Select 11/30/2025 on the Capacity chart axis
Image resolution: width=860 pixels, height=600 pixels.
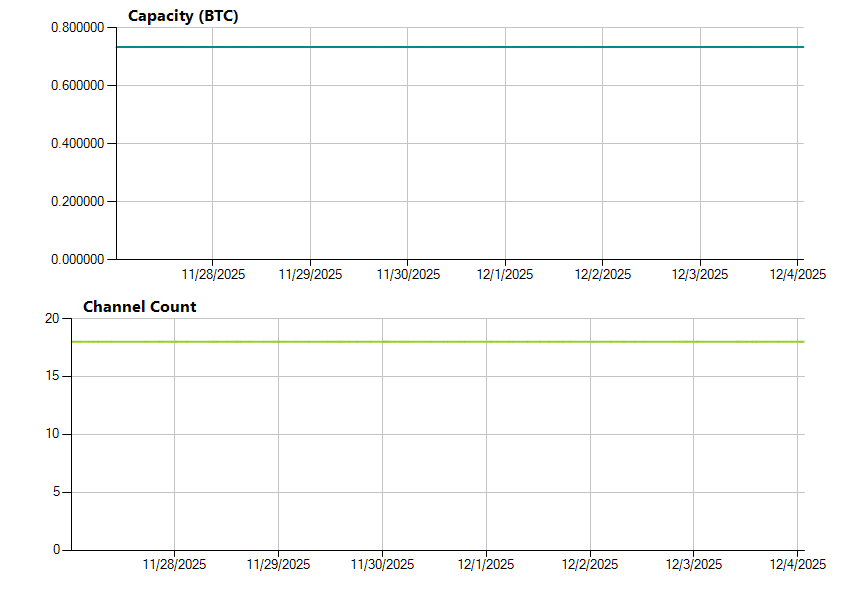point(407,274)
